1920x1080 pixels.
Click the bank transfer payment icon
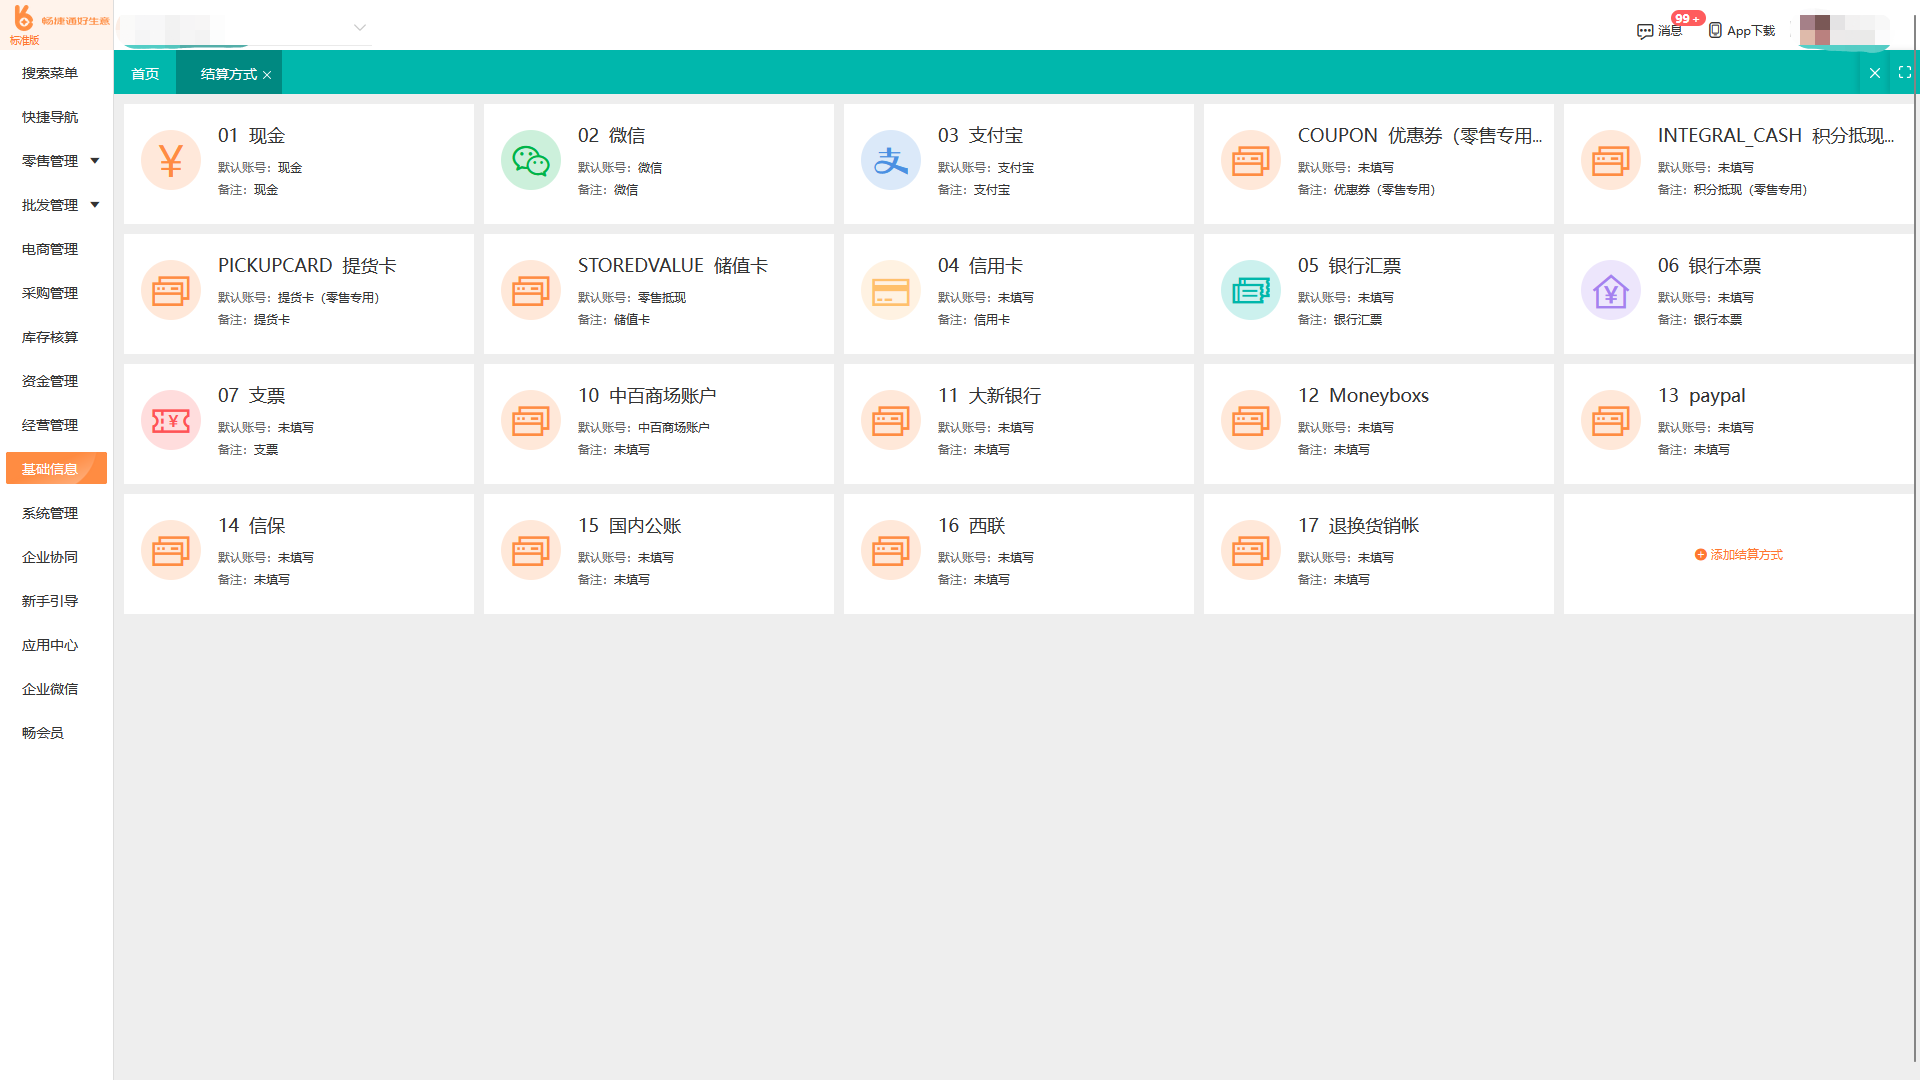1249,290
